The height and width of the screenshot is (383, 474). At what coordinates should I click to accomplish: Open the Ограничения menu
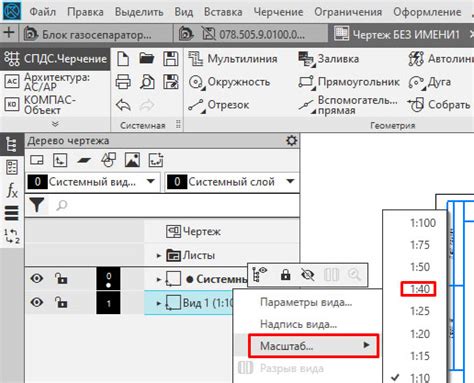tap(348, 12)
